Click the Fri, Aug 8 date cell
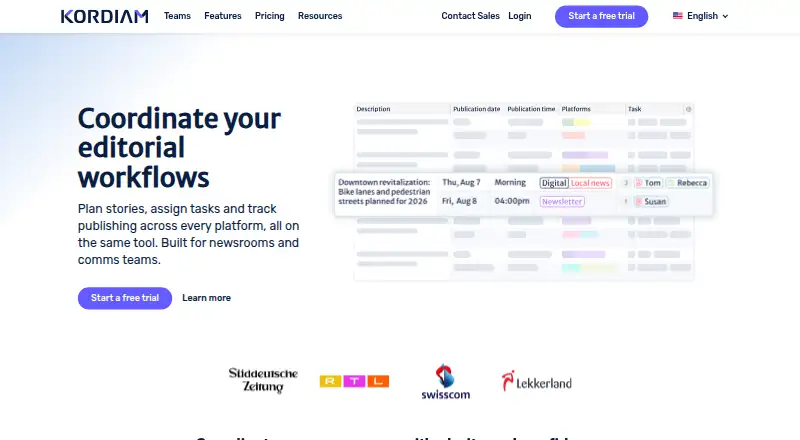This screenshot has height=440, width=800. (x=459, y=201)
